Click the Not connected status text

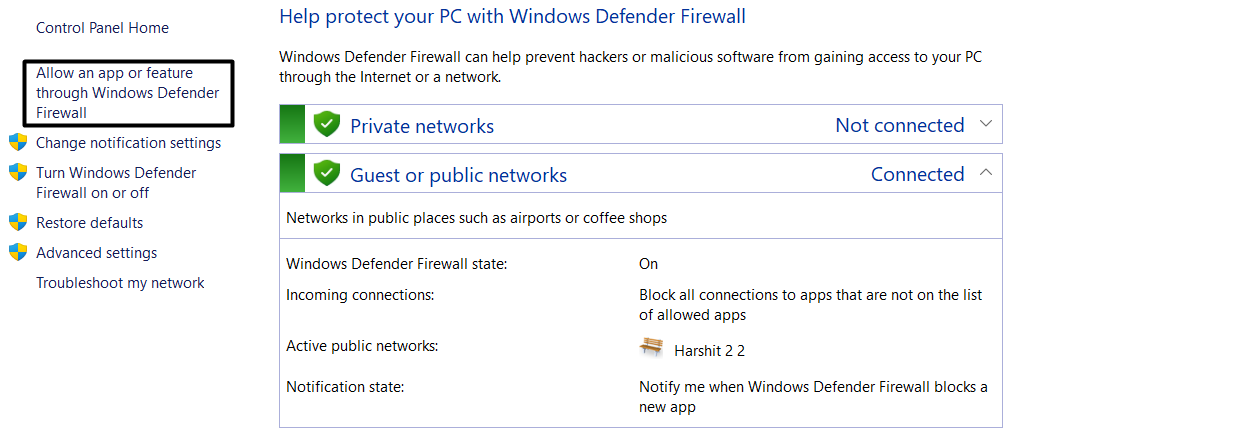click(899, 125)
